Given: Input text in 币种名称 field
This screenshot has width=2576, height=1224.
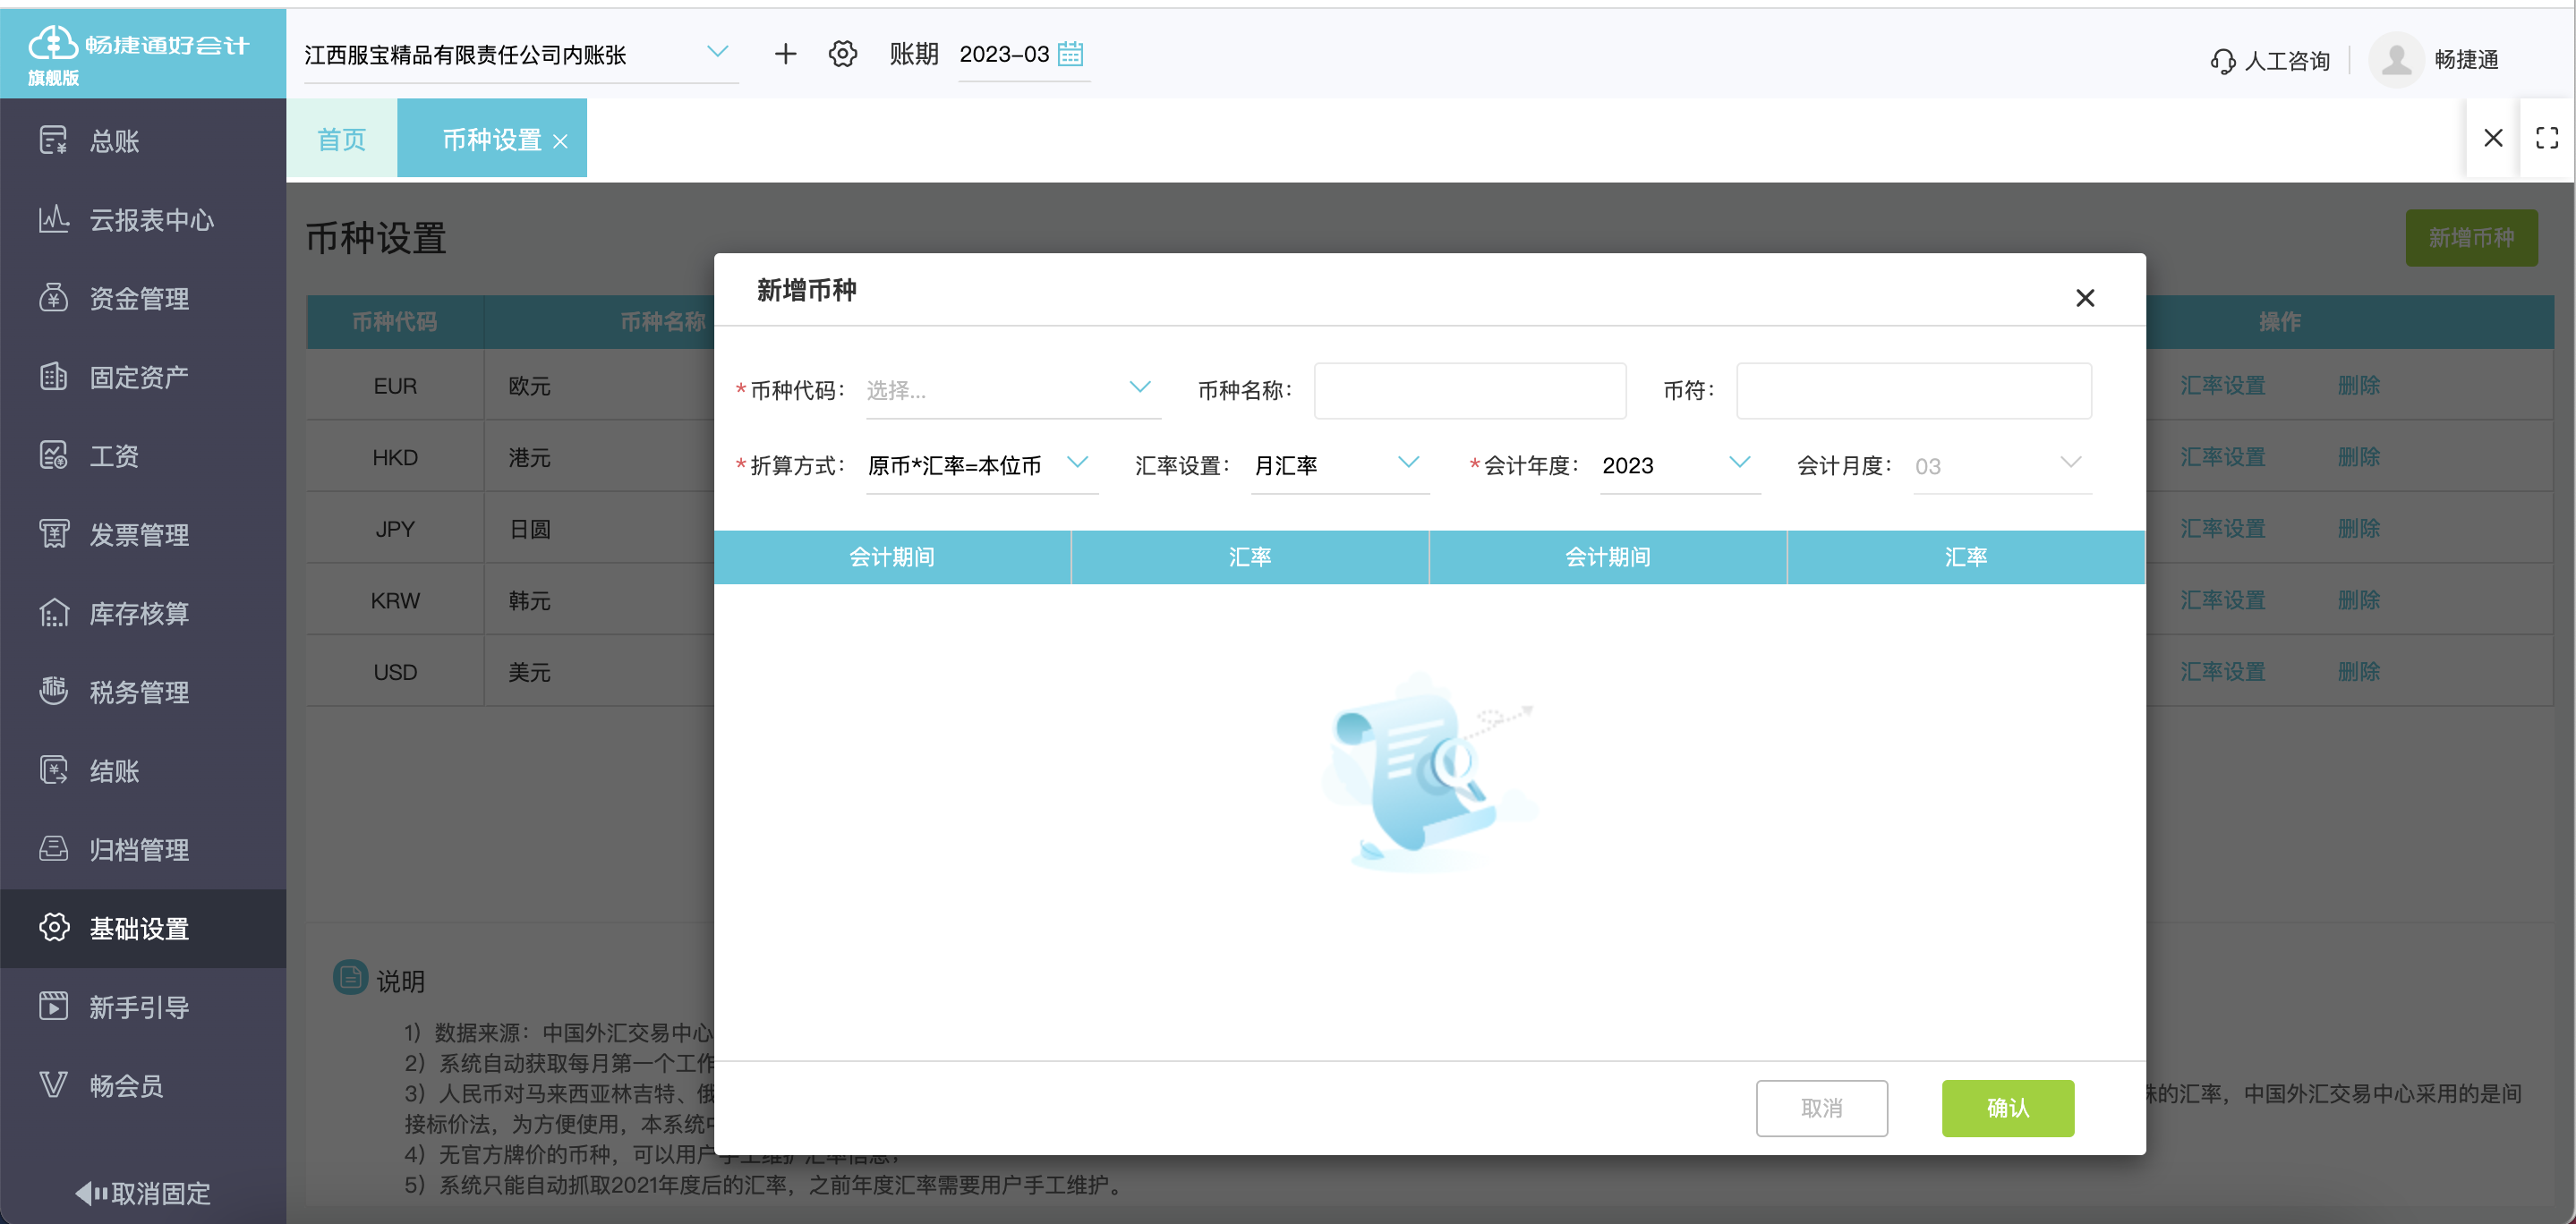Looking at the screenshot, I should [1467, 391].
